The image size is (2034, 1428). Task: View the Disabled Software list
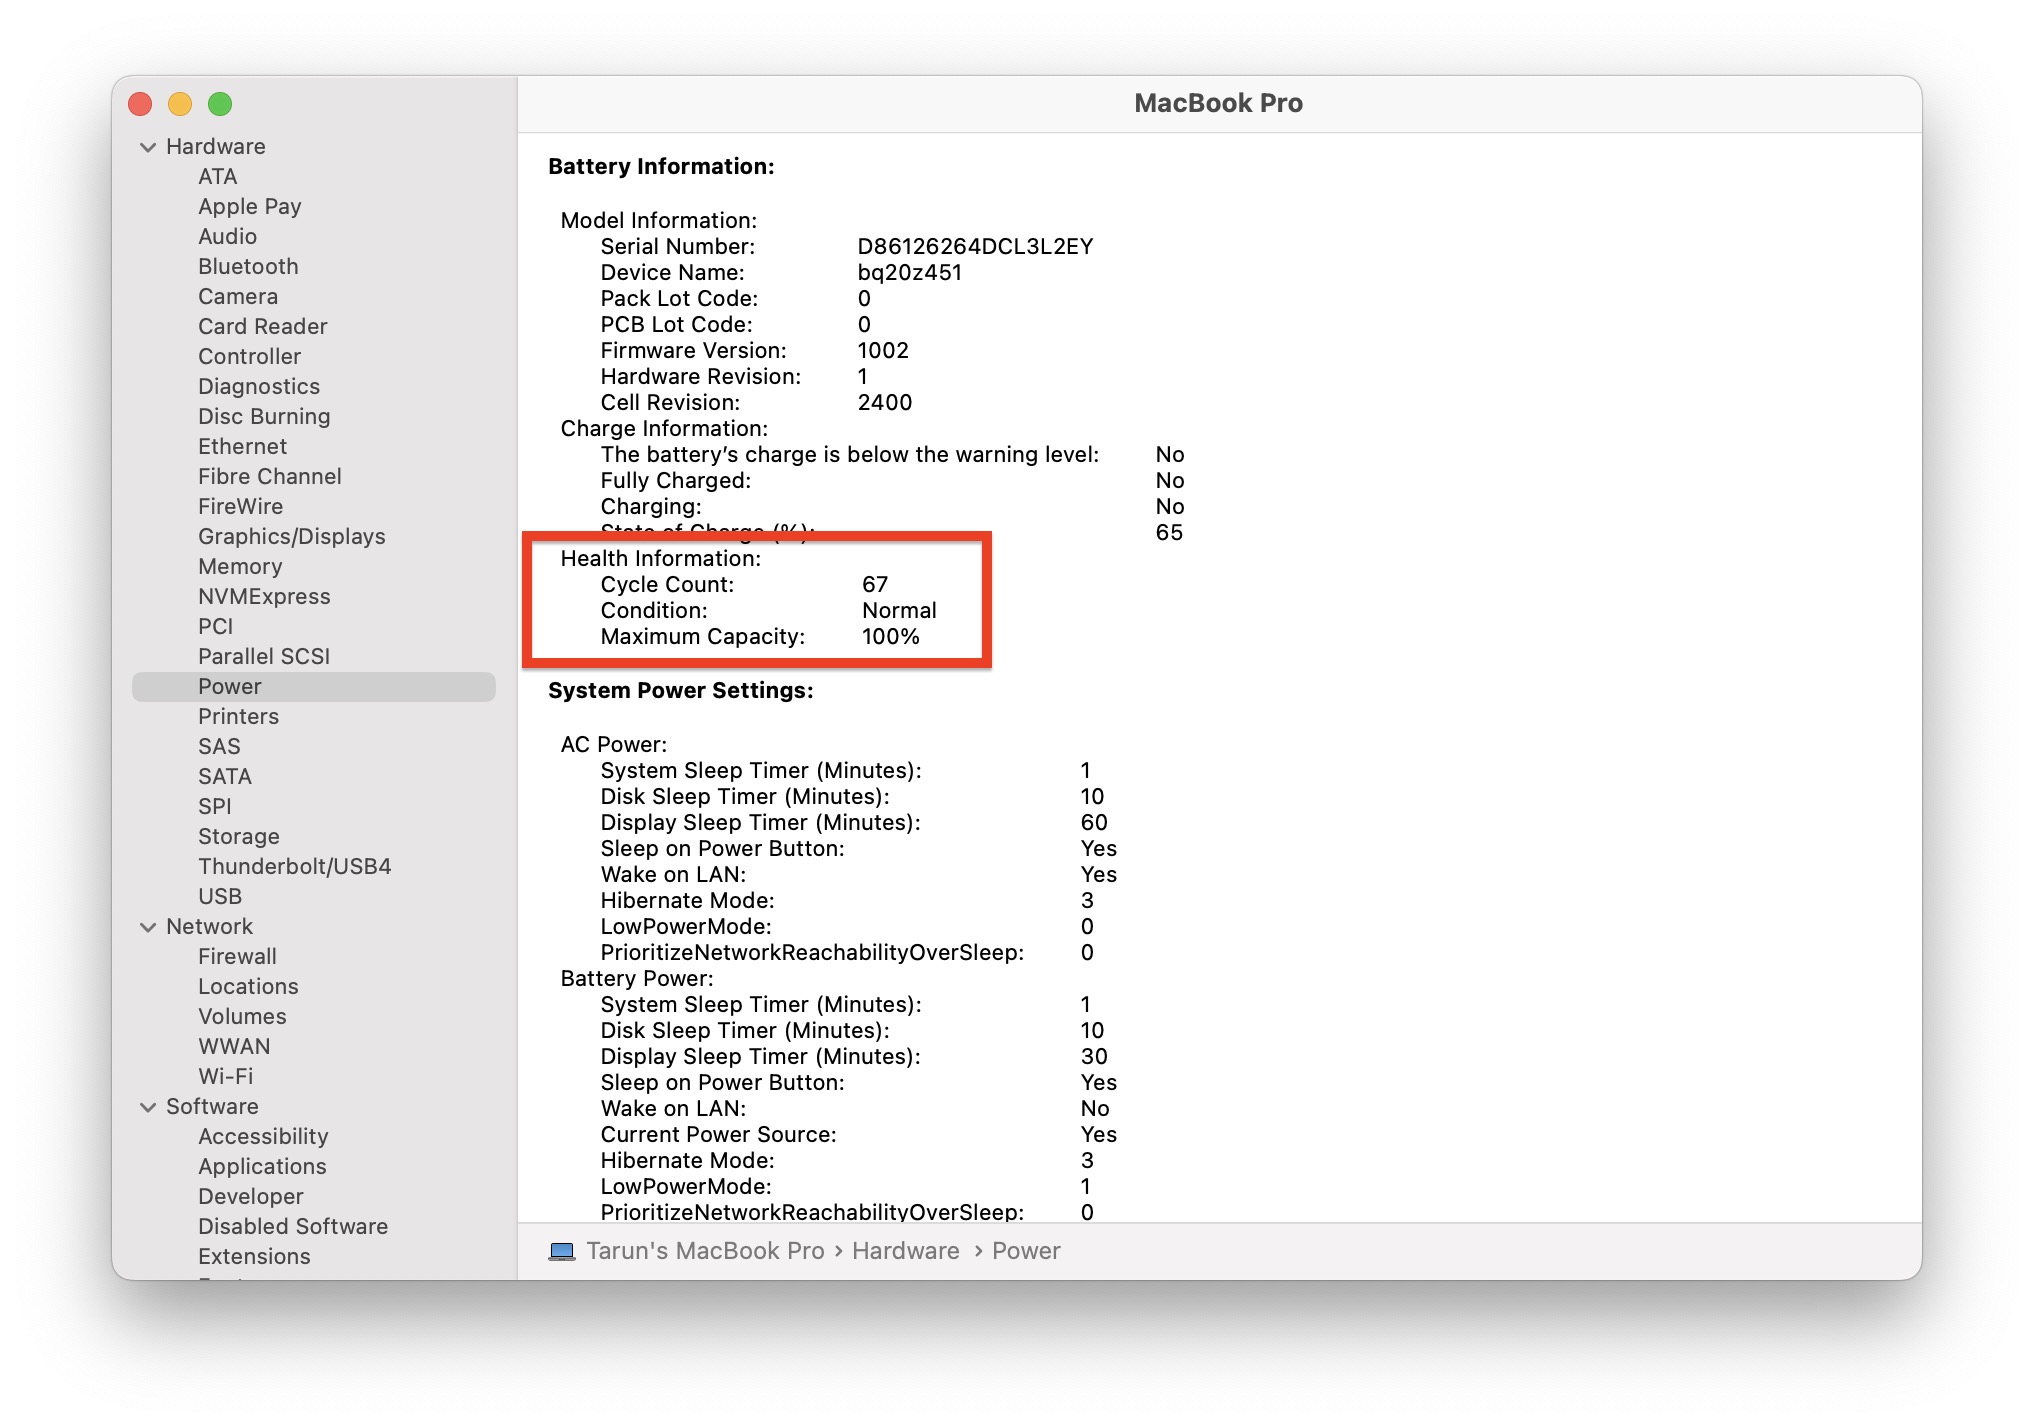292,1226
